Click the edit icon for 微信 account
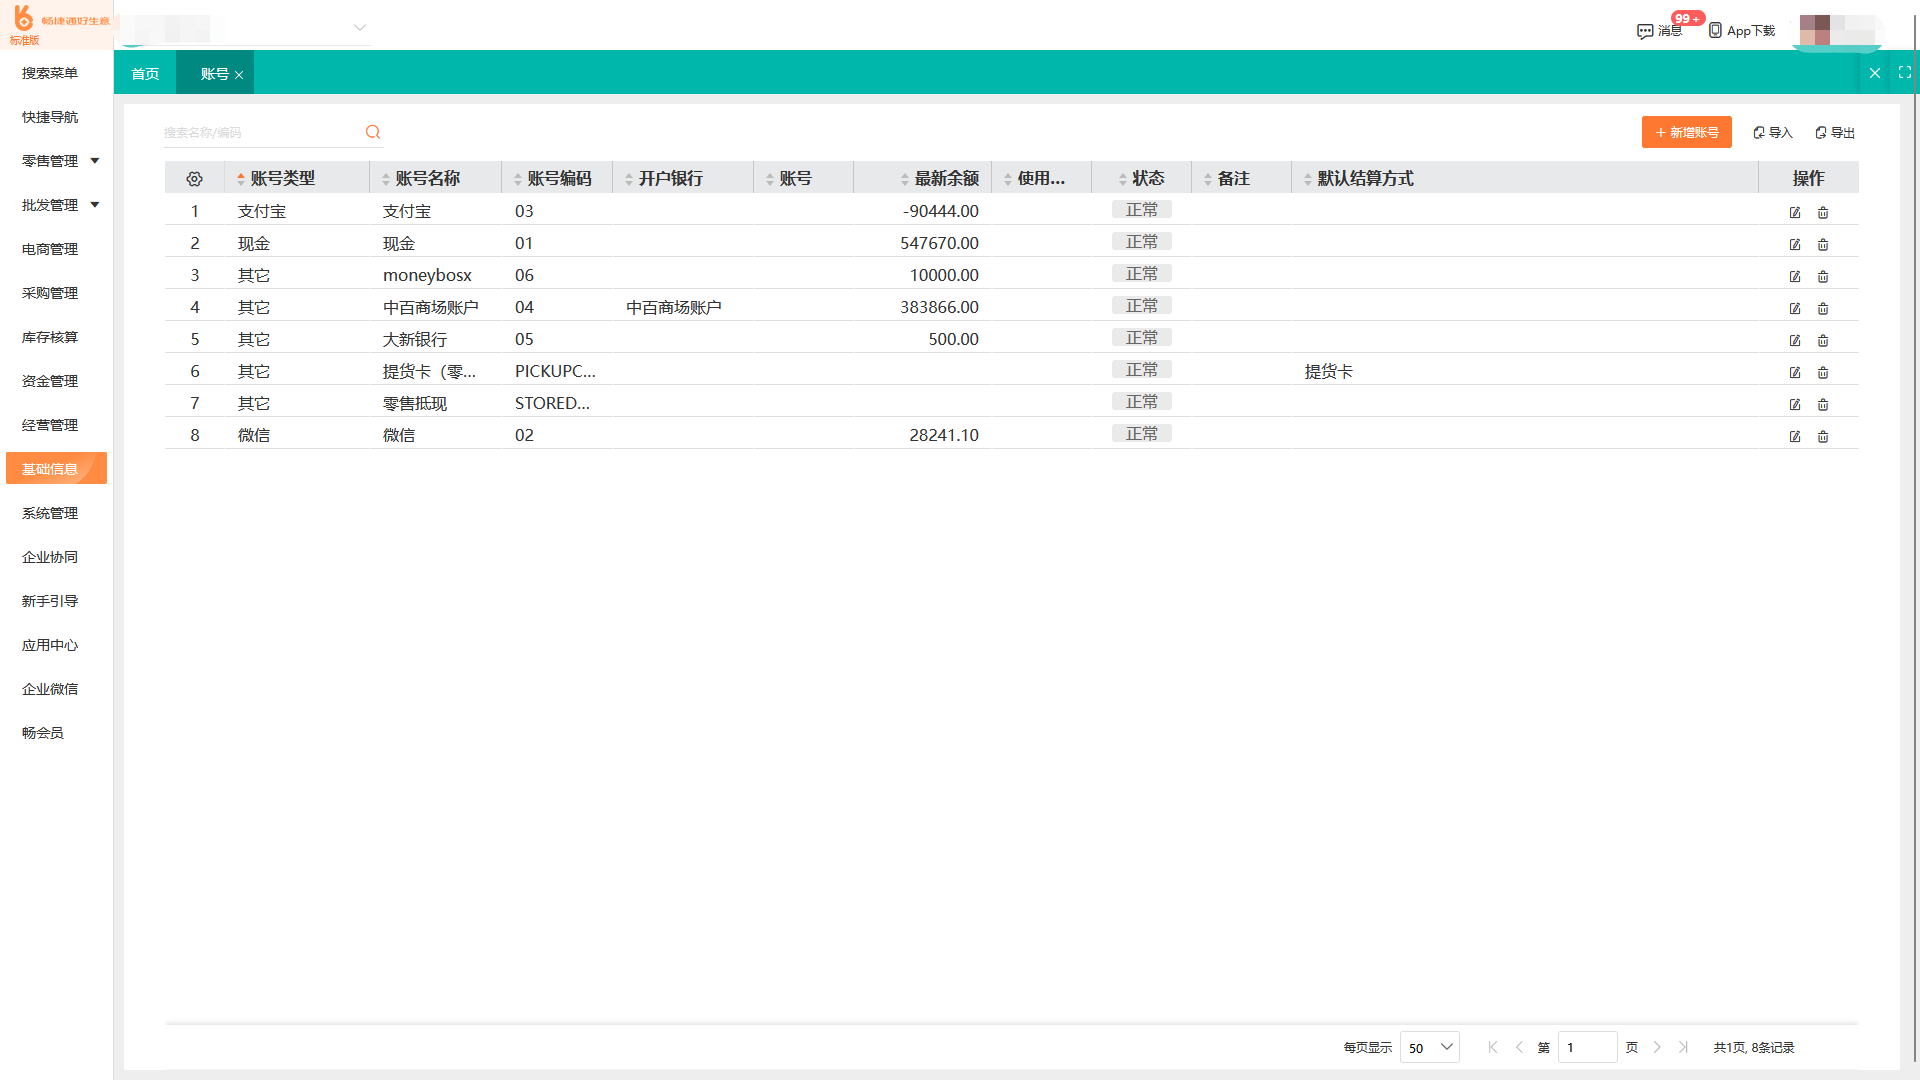The image size is (1920, 1080). (x=1795, y=435)
